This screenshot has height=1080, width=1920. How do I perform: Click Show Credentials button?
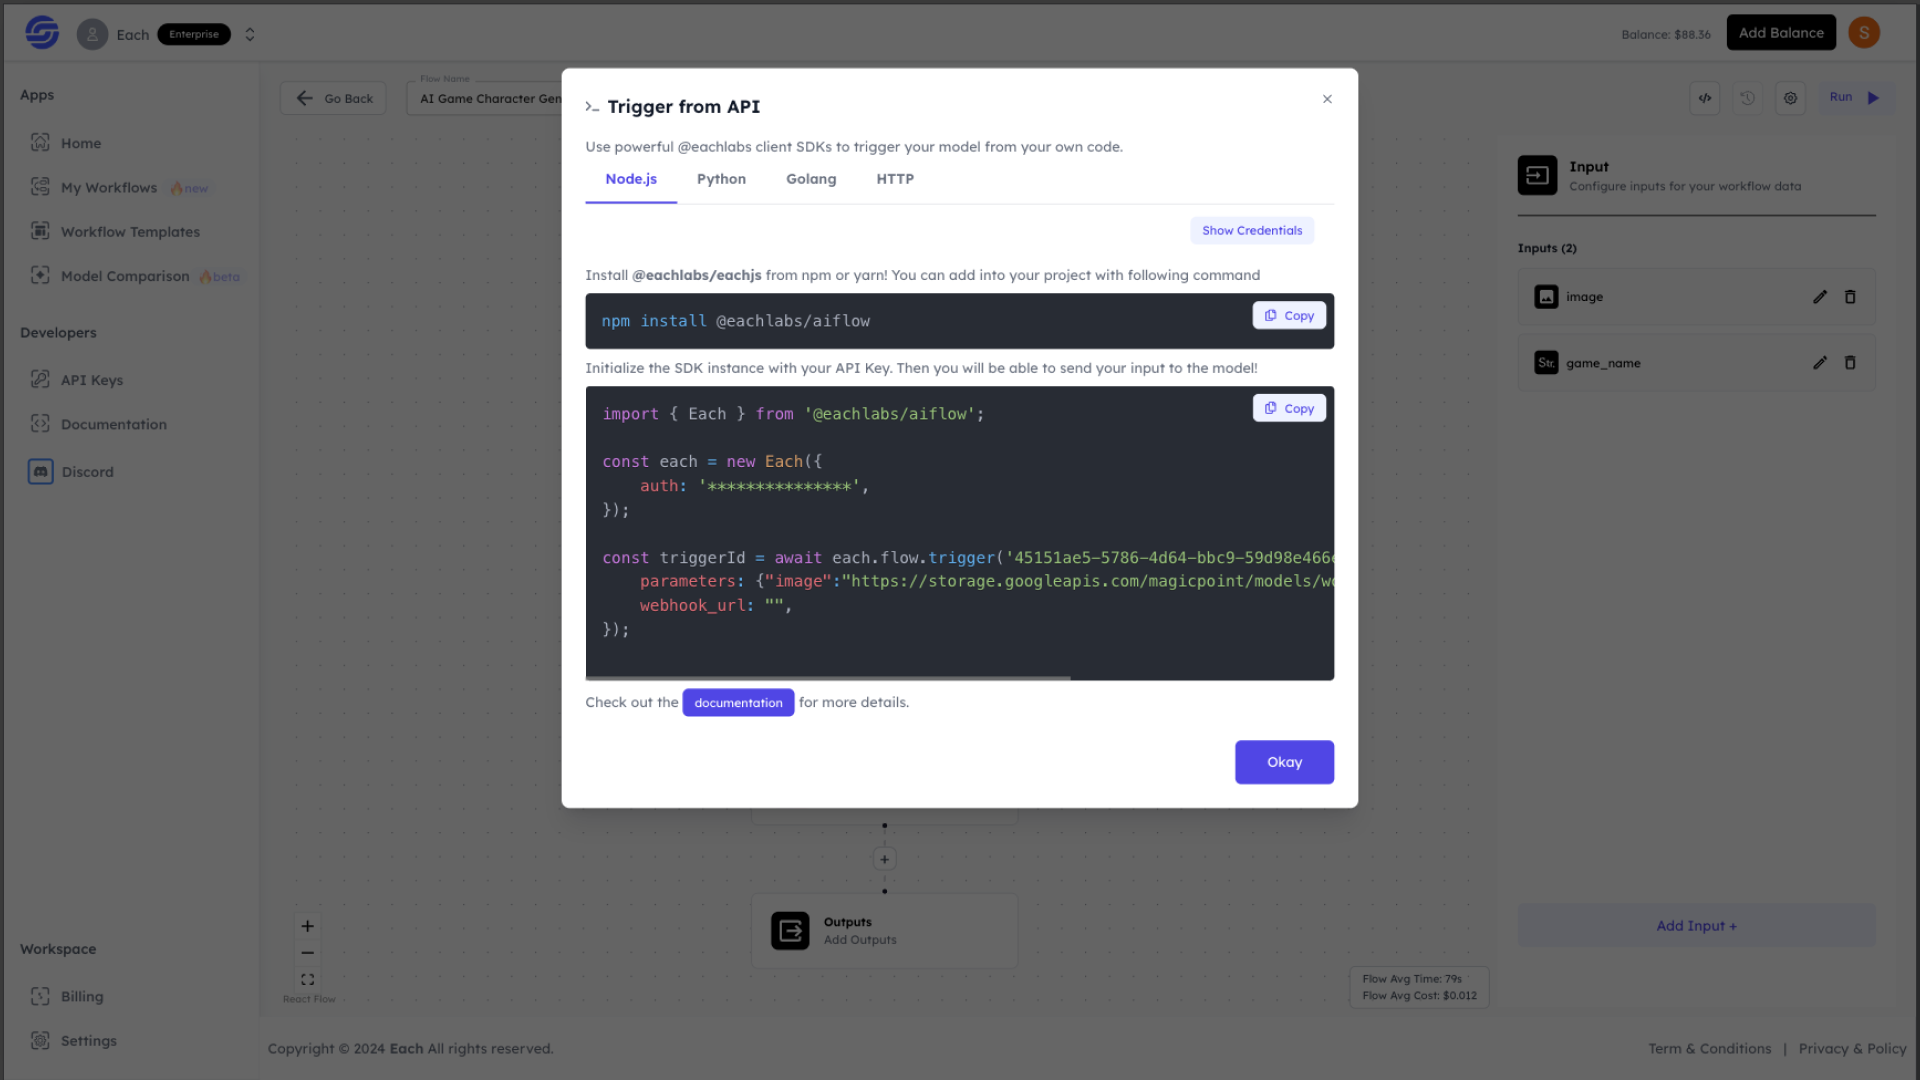[x=1250, y=229]
